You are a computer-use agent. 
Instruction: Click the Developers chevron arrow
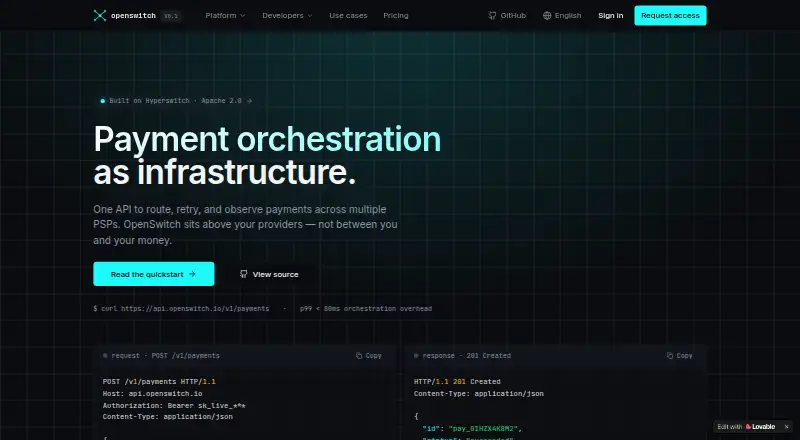click(310, 16)
